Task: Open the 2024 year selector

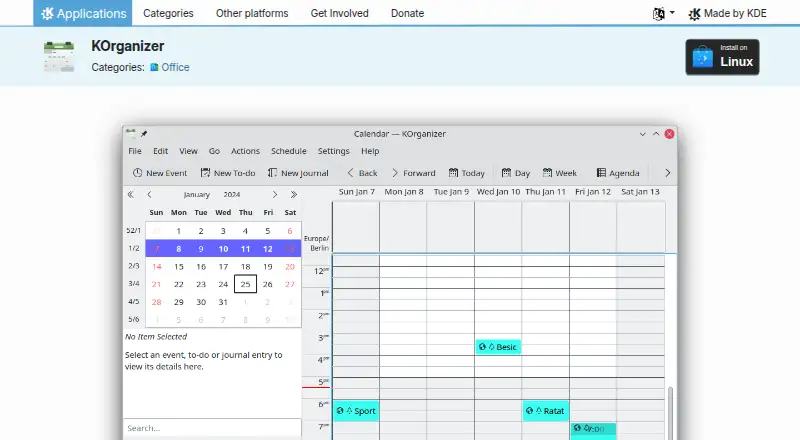Action: (x=232, y=194)
